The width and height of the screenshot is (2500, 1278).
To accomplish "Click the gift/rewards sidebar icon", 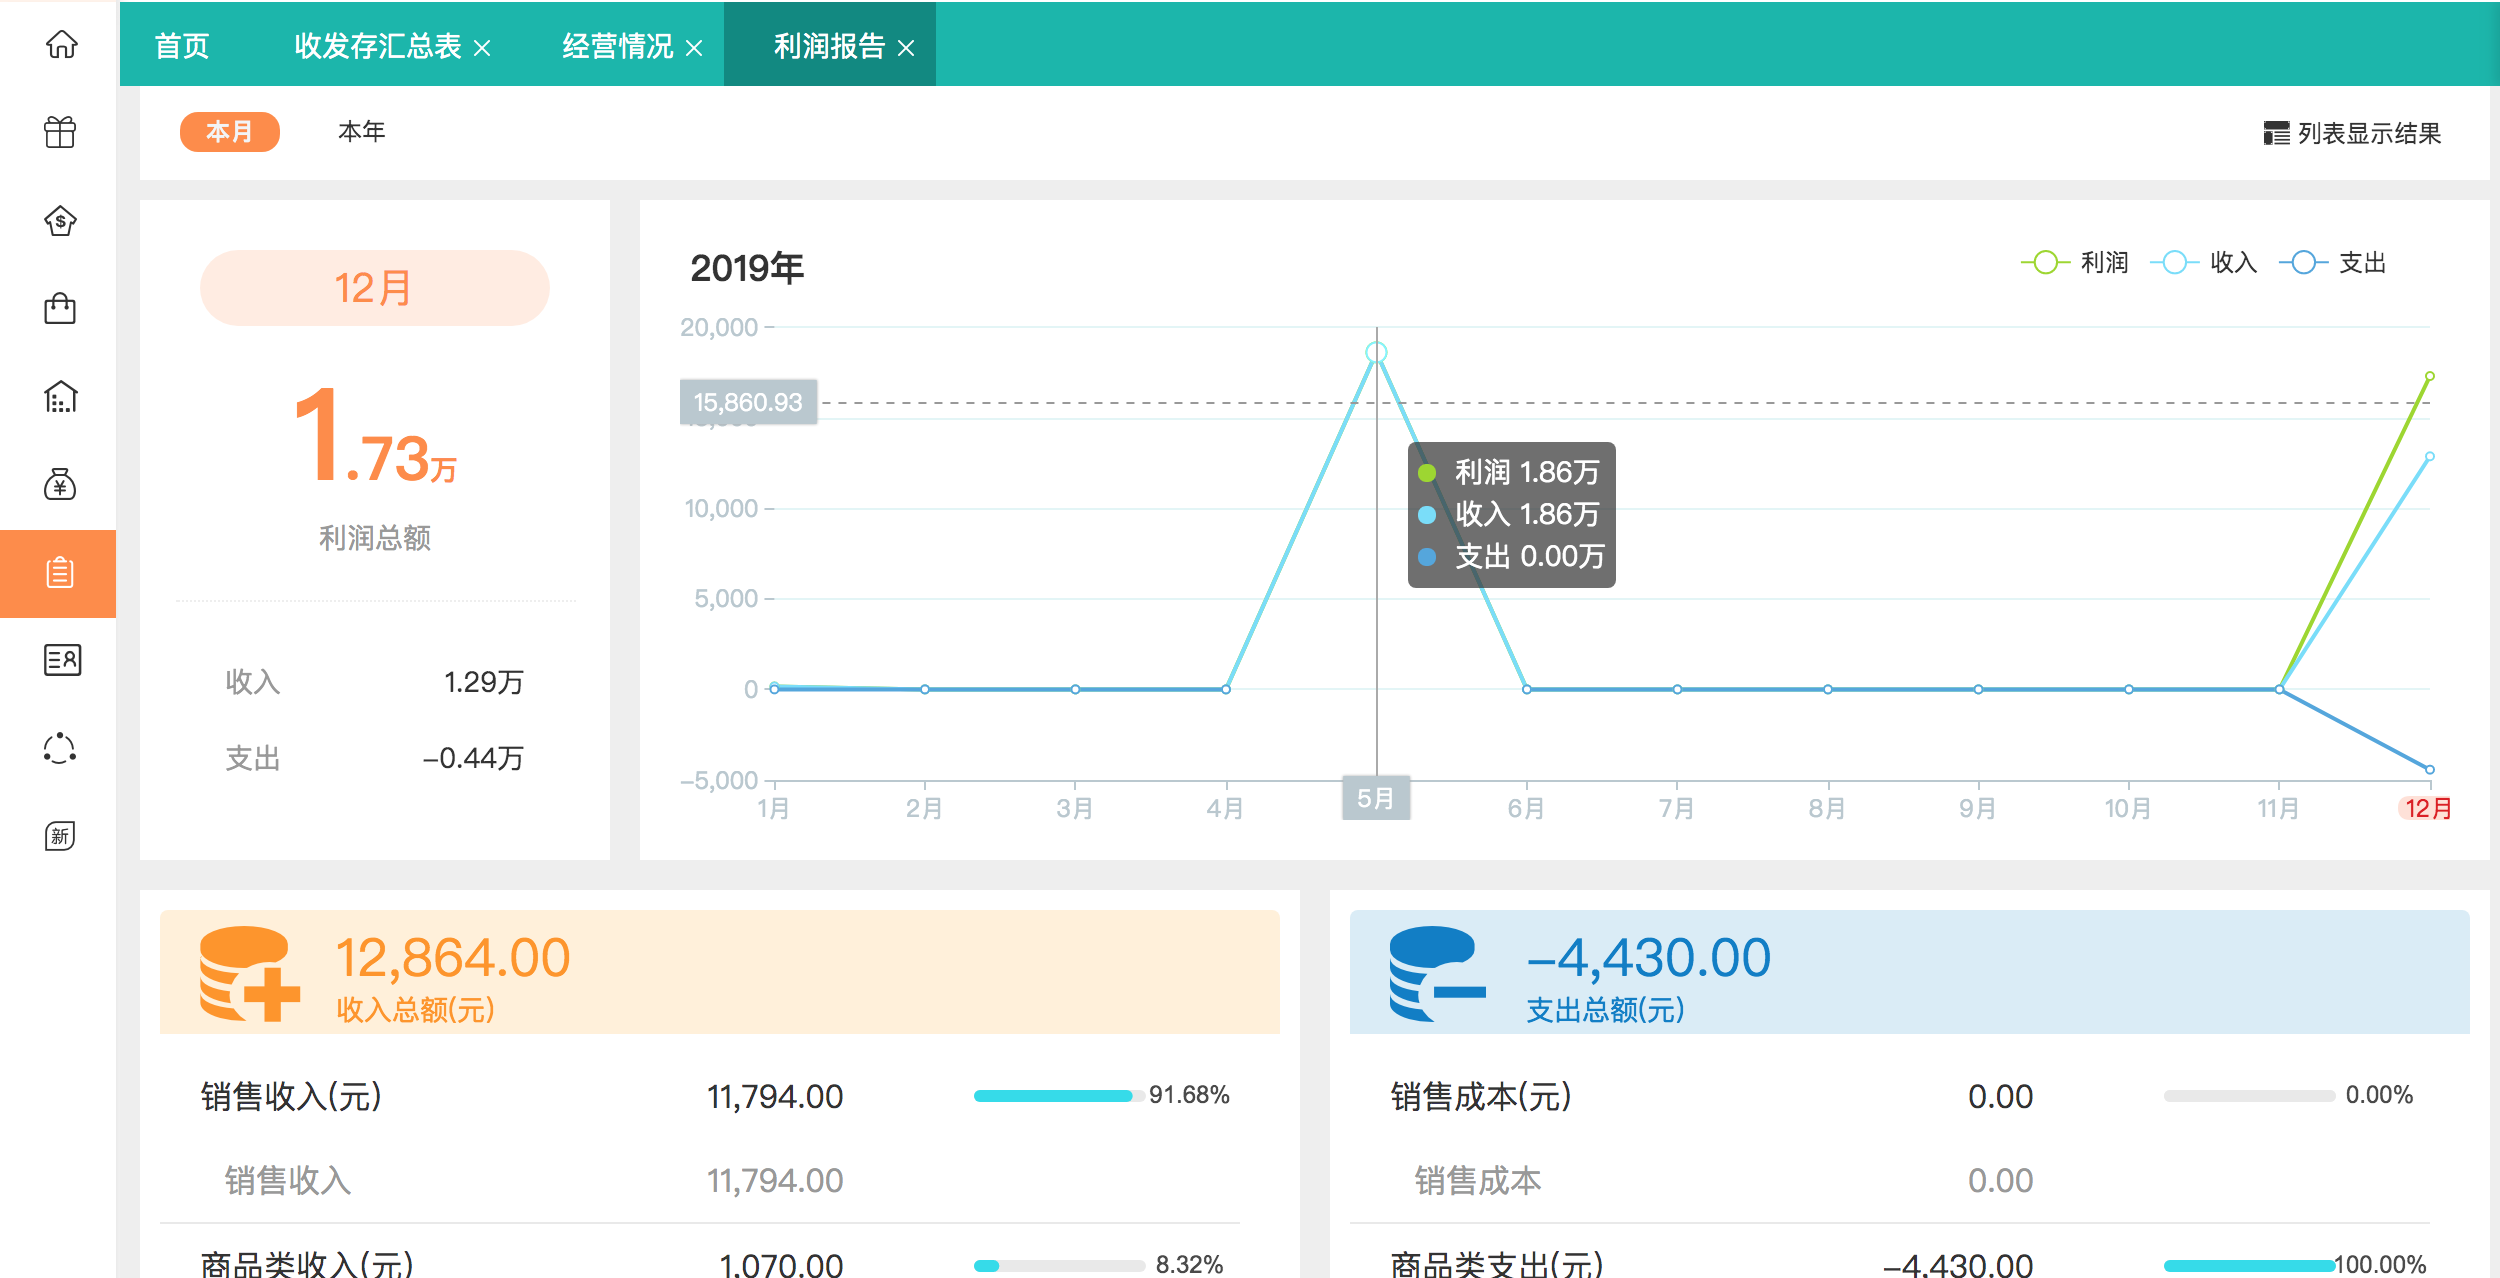I will [62, 134].
